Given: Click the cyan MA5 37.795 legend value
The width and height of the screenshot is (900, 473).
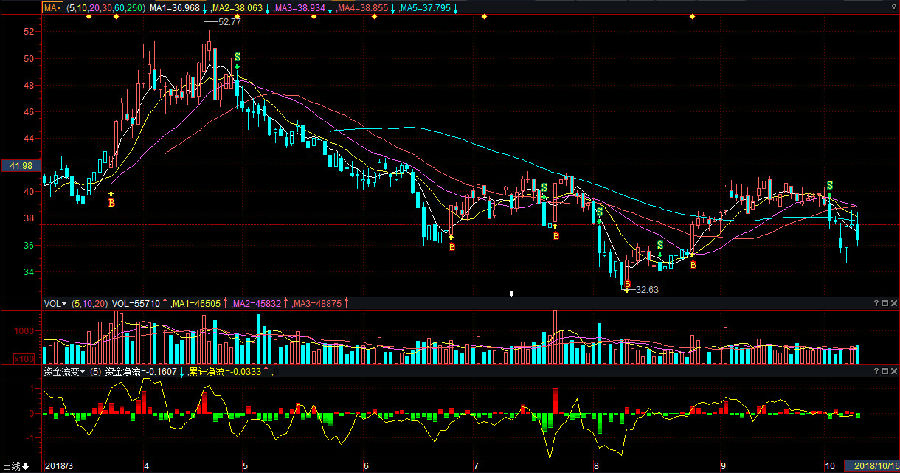Looking at the screenshot, I should (420, 8).
